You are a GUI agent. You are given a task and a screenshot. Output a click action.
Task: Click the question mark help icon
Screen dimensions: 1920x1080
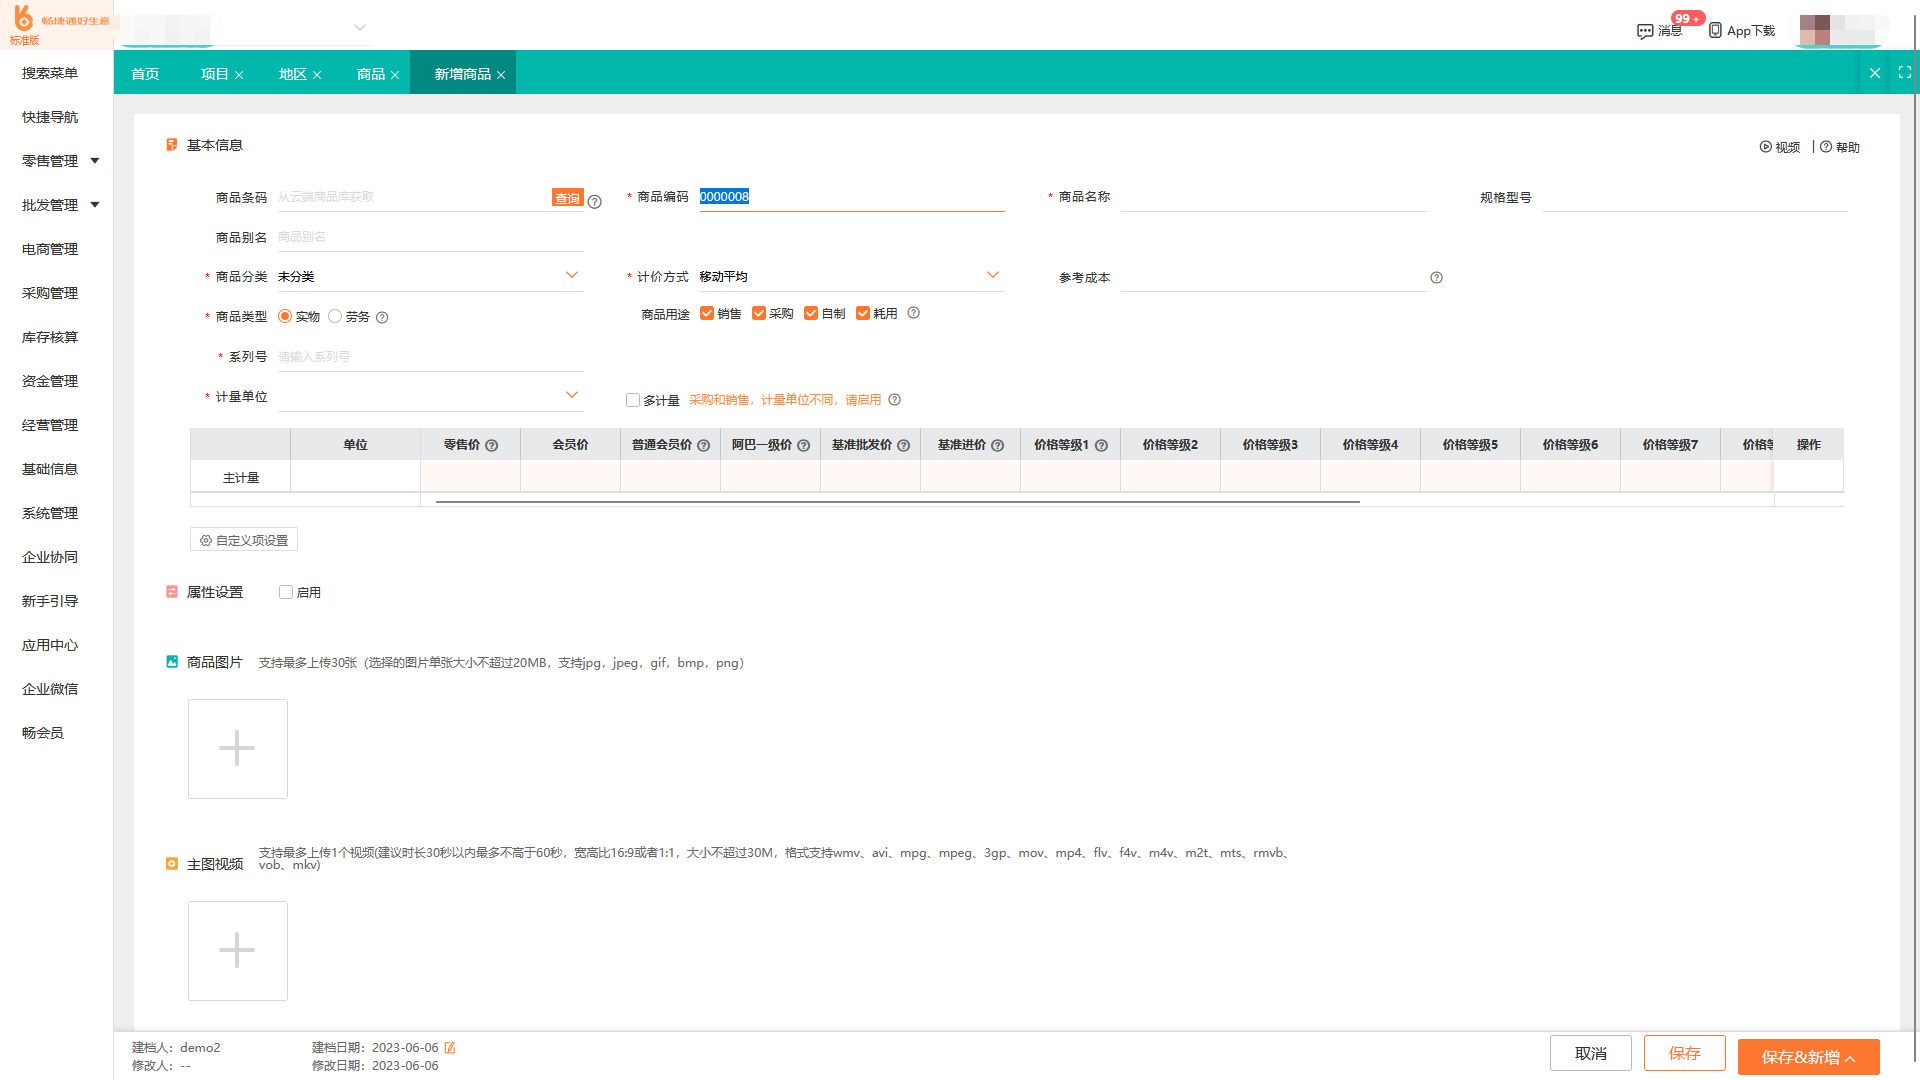click(1825, 146)
